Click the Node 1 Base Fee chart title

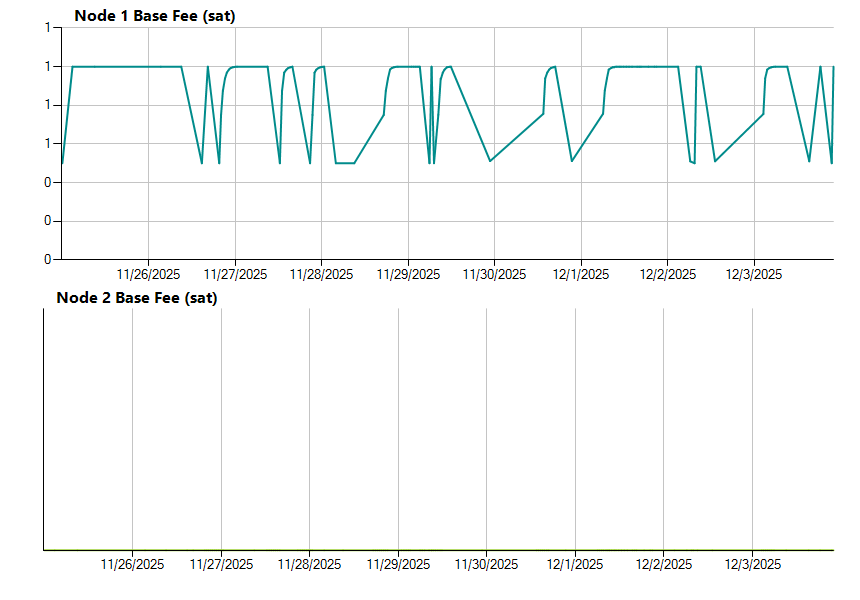[x=155, y=15]
